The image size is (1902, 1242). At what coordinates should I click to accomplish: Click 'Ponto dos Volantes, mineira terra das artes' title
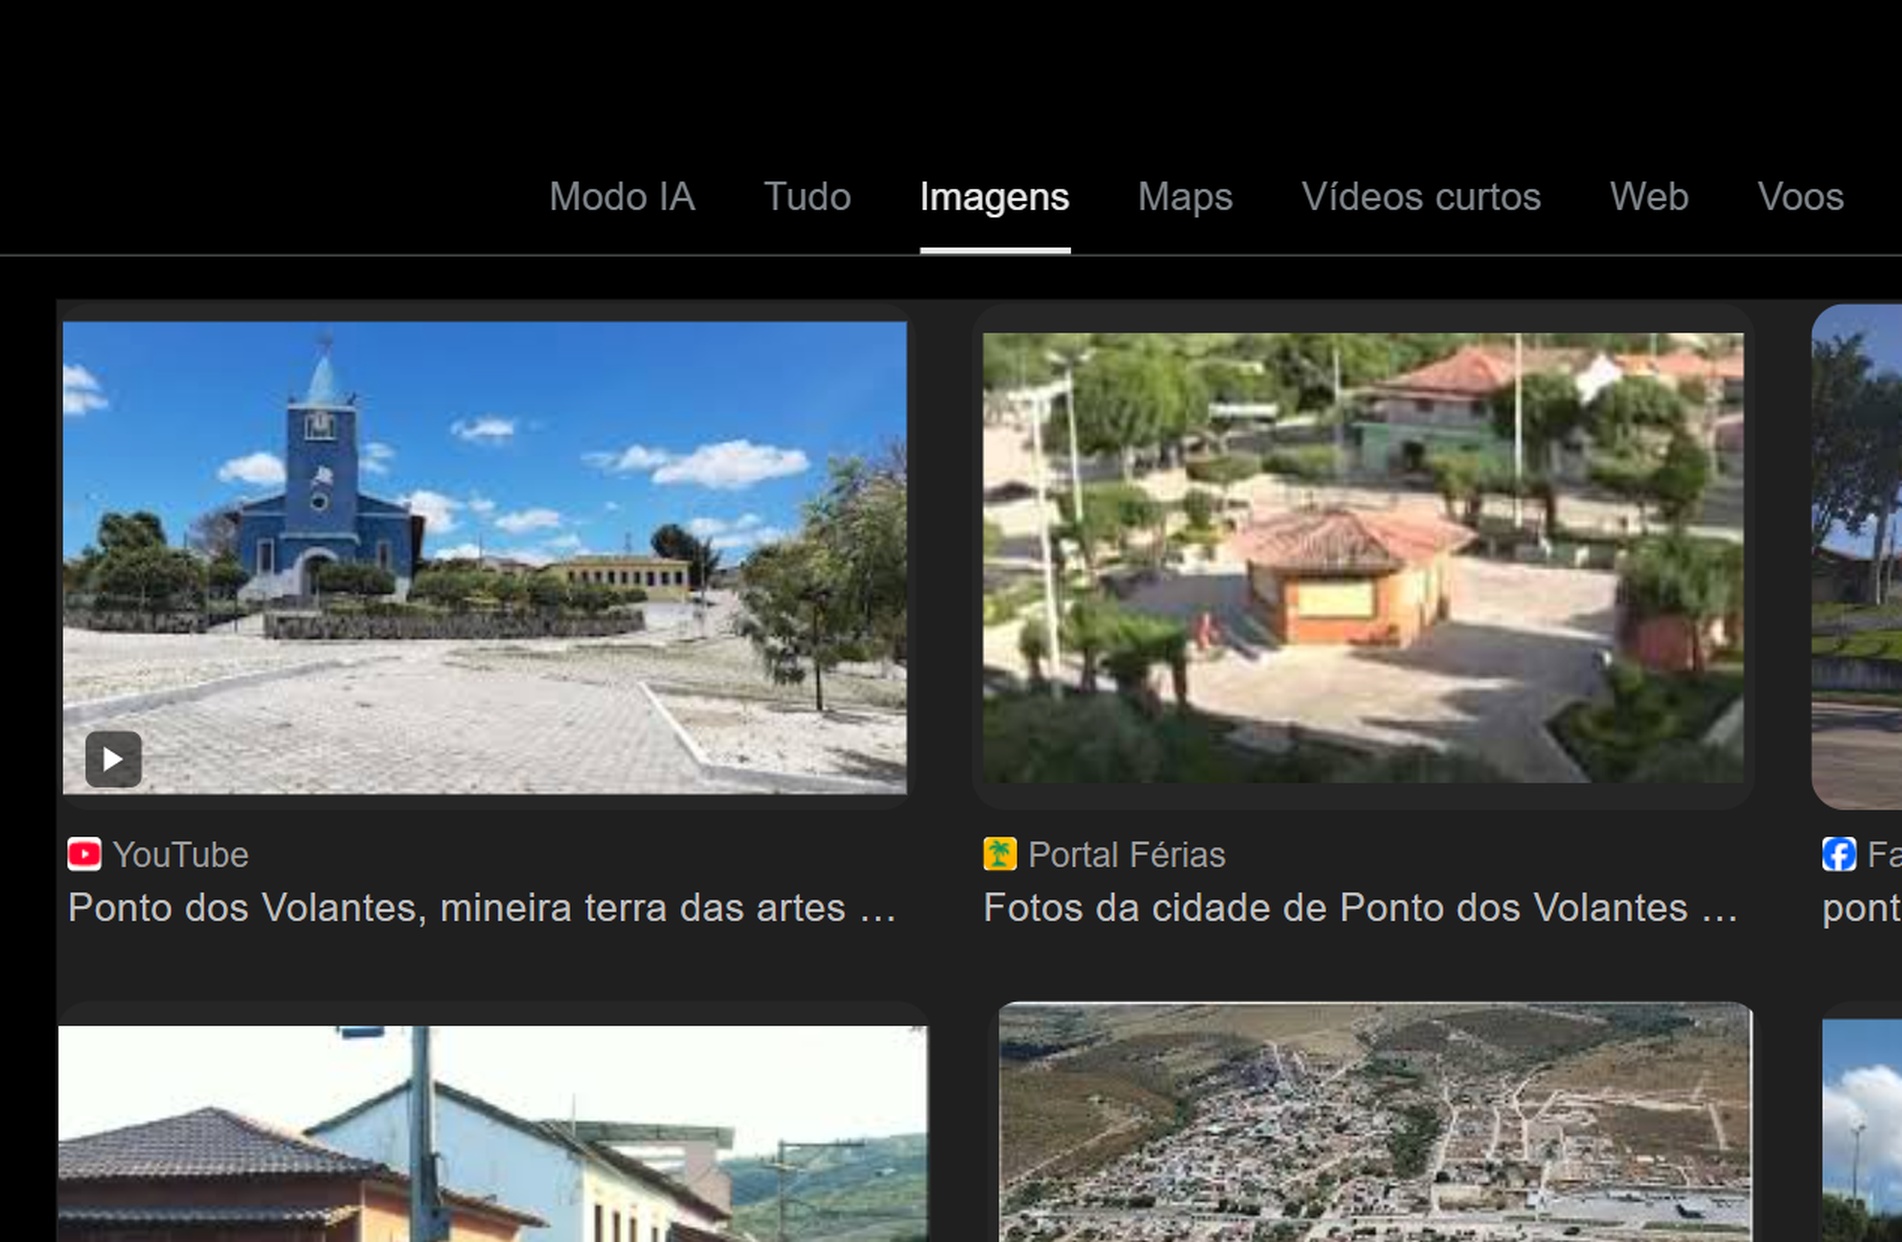click(x=481, y=908)
